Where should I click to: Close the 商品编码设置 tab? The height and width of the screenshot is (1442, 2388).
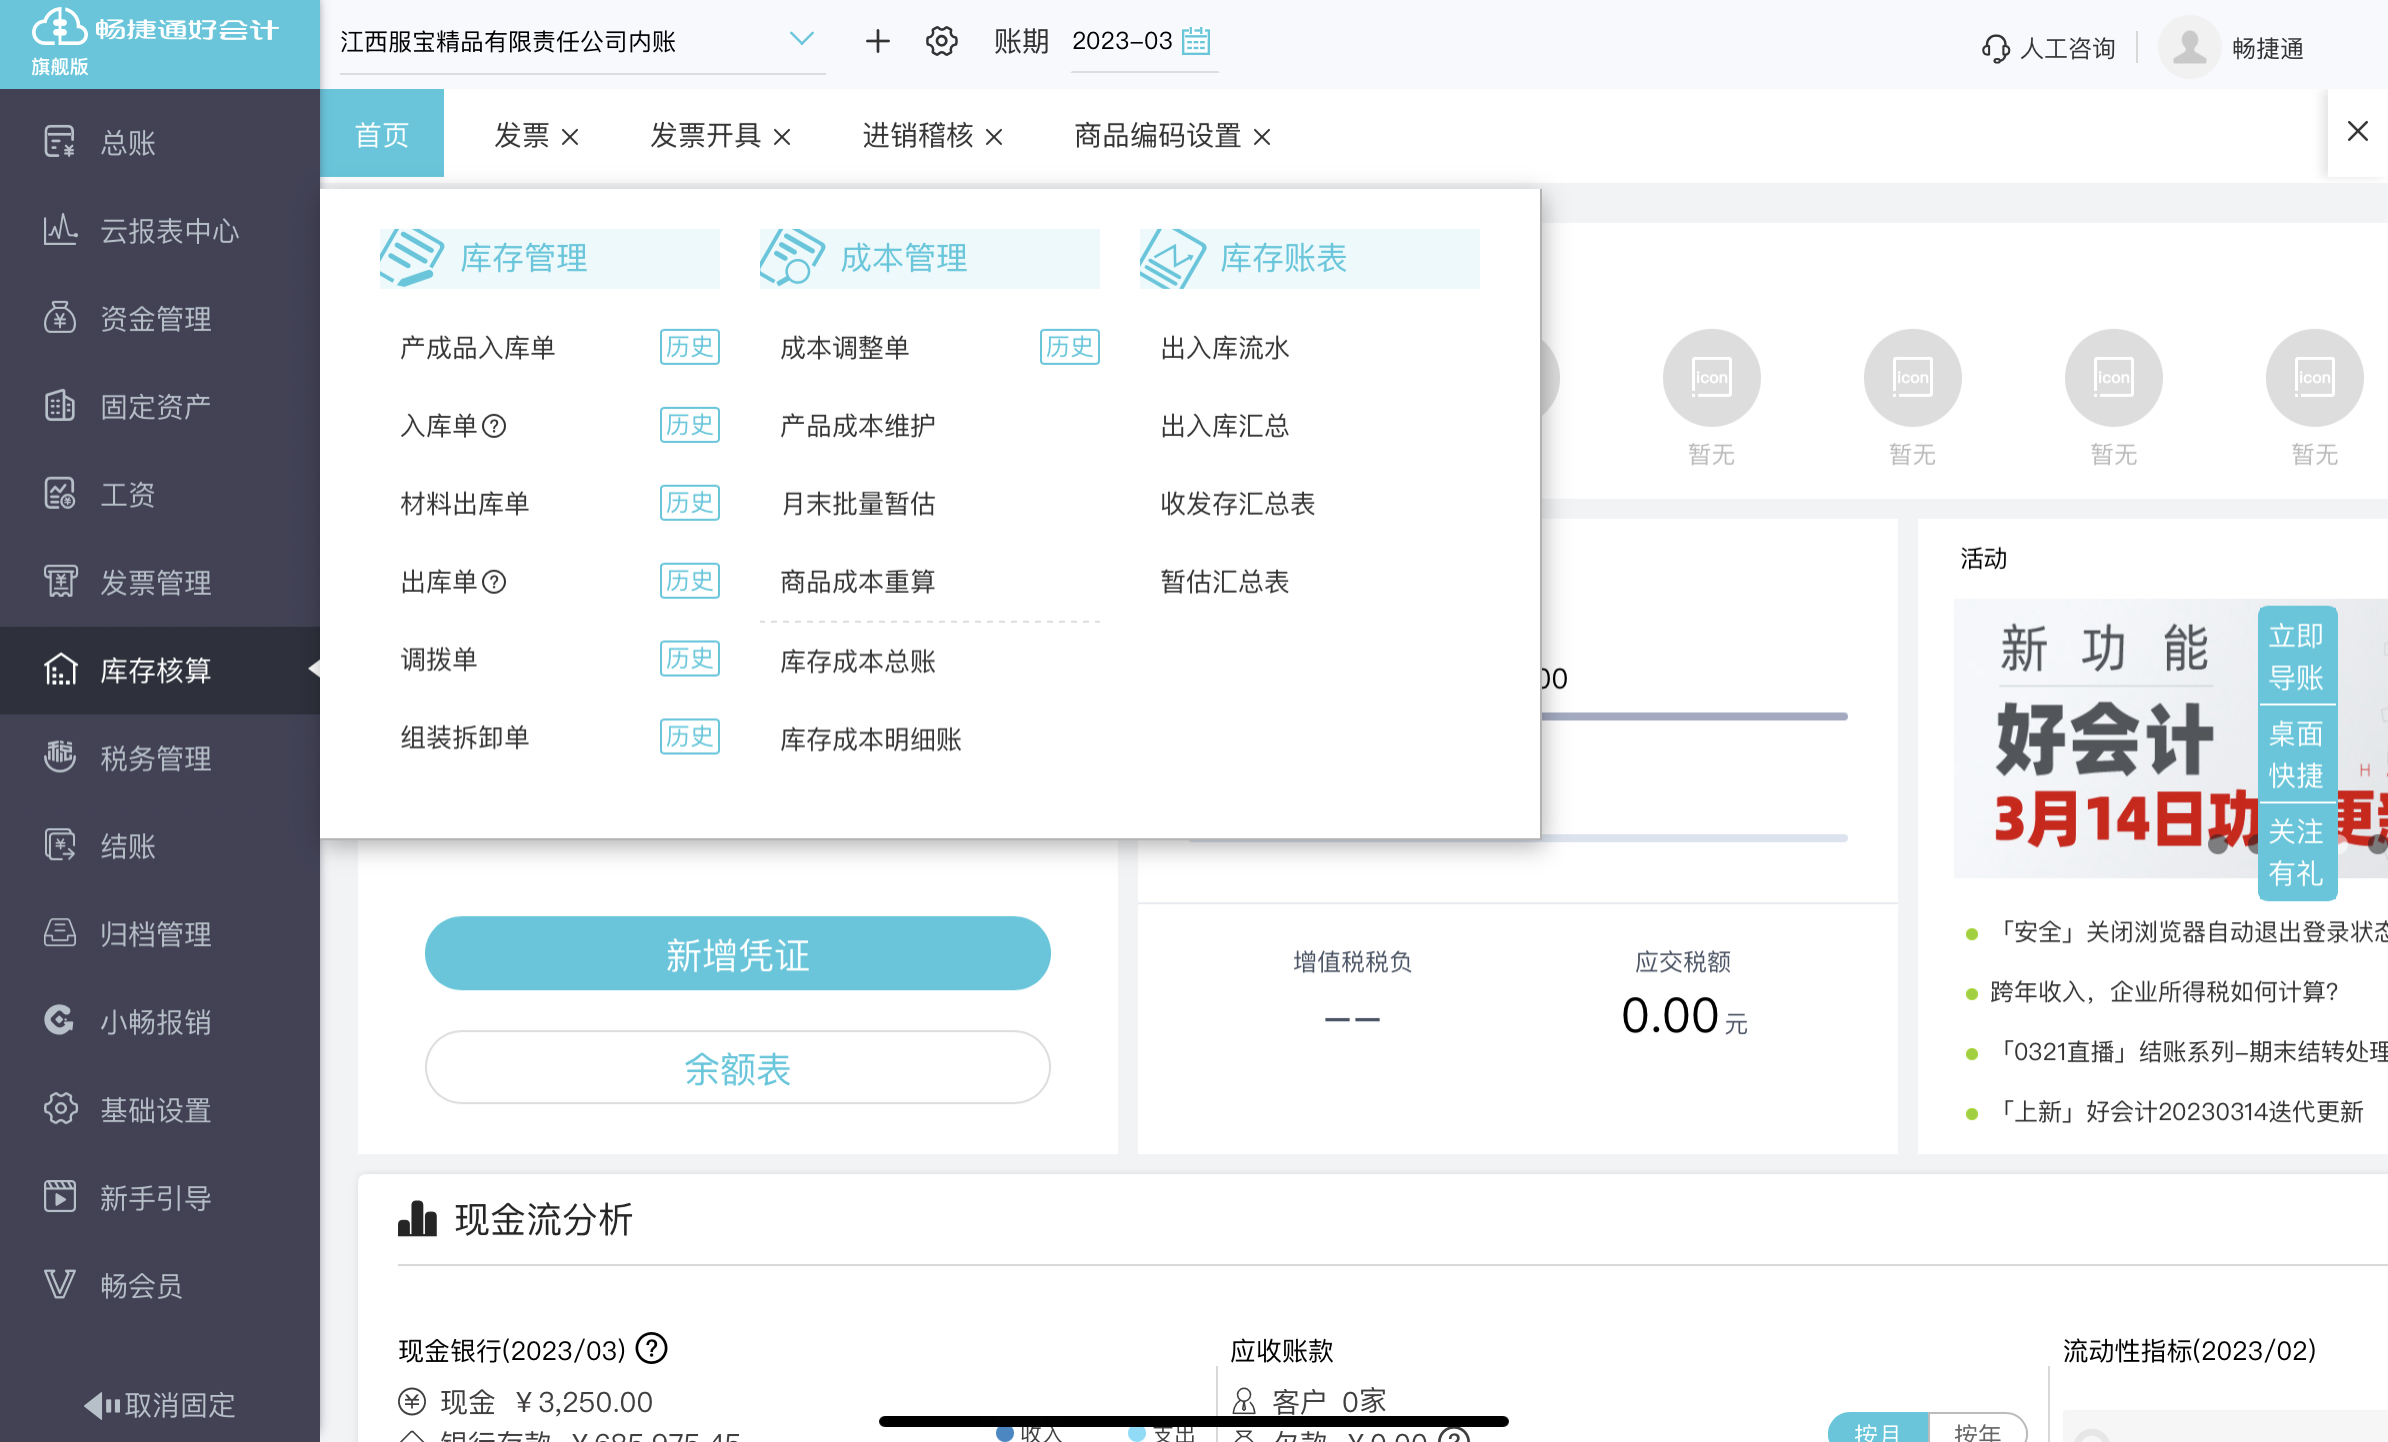point(1266,137)
